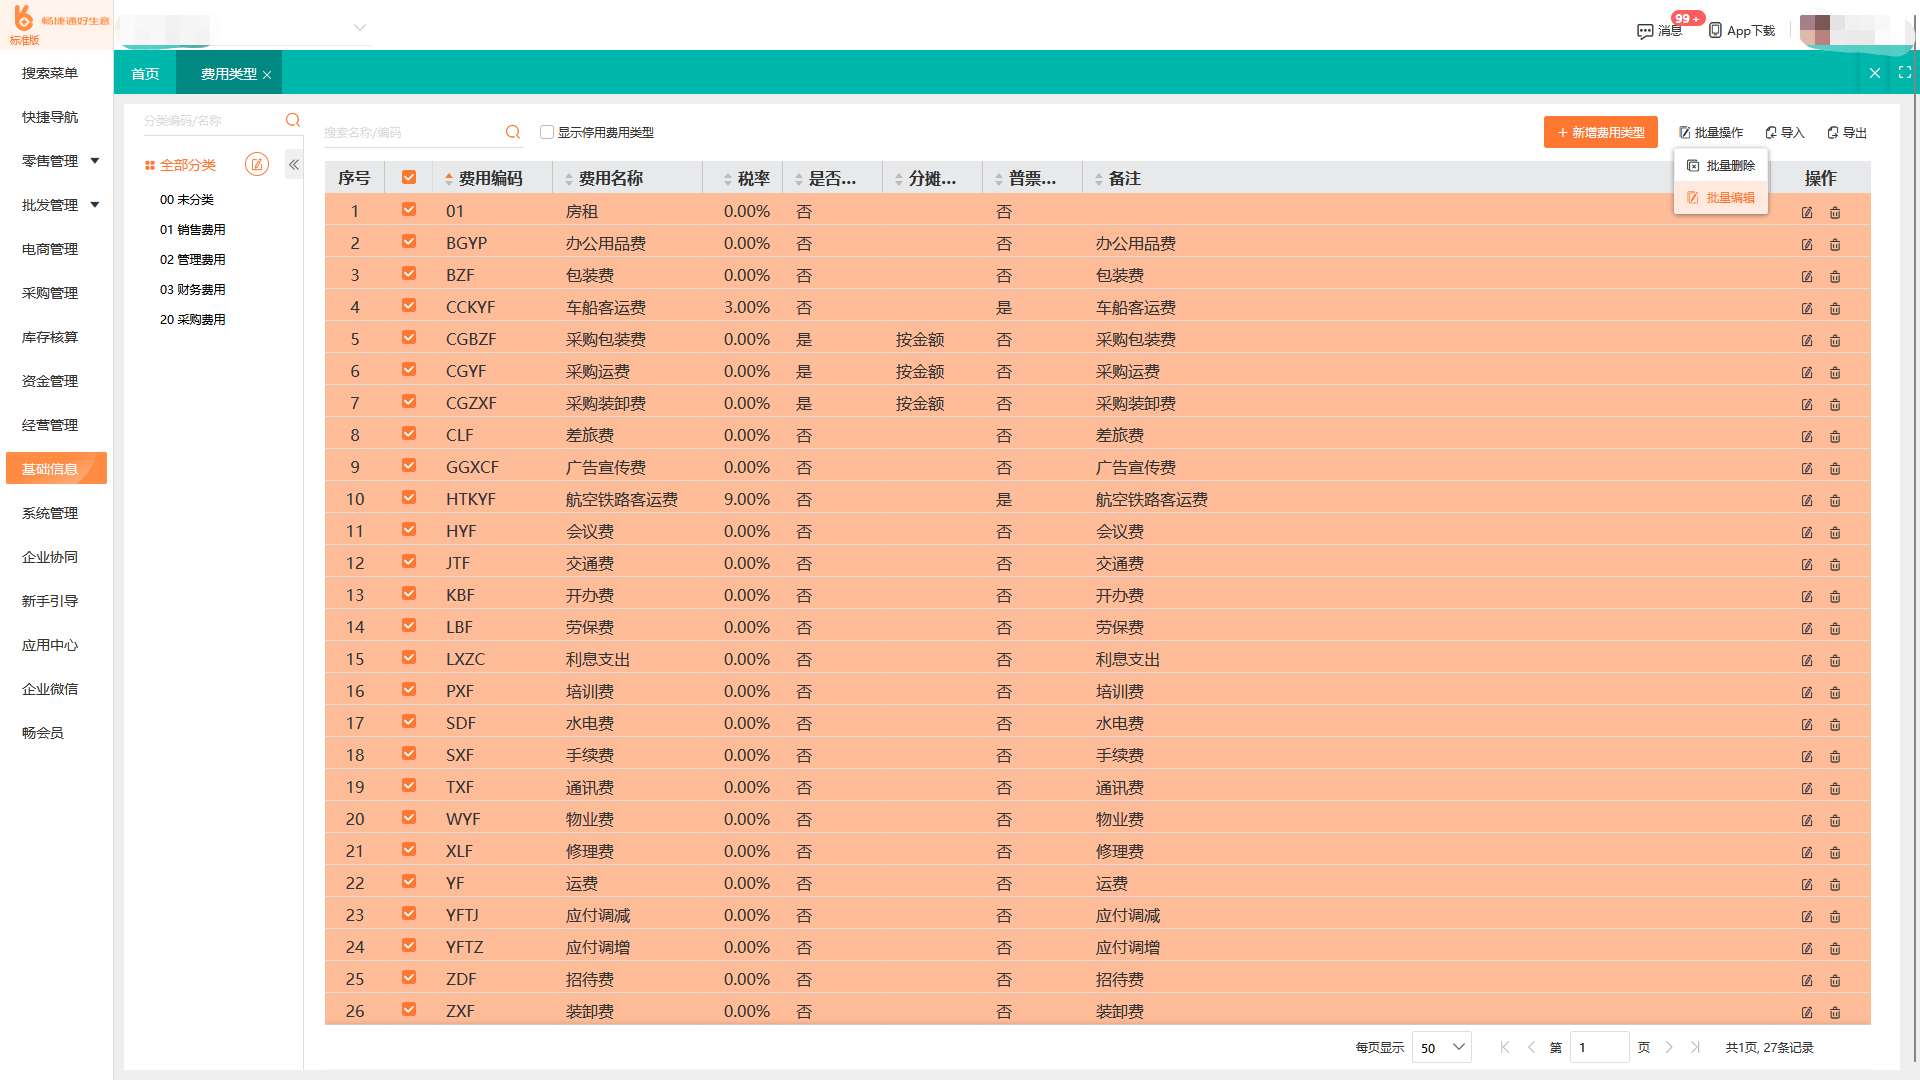Click the 批量操作 batch operations icon
Image resolution: width=1920 pixels, height=1080 pixels.
point(1710,131)
